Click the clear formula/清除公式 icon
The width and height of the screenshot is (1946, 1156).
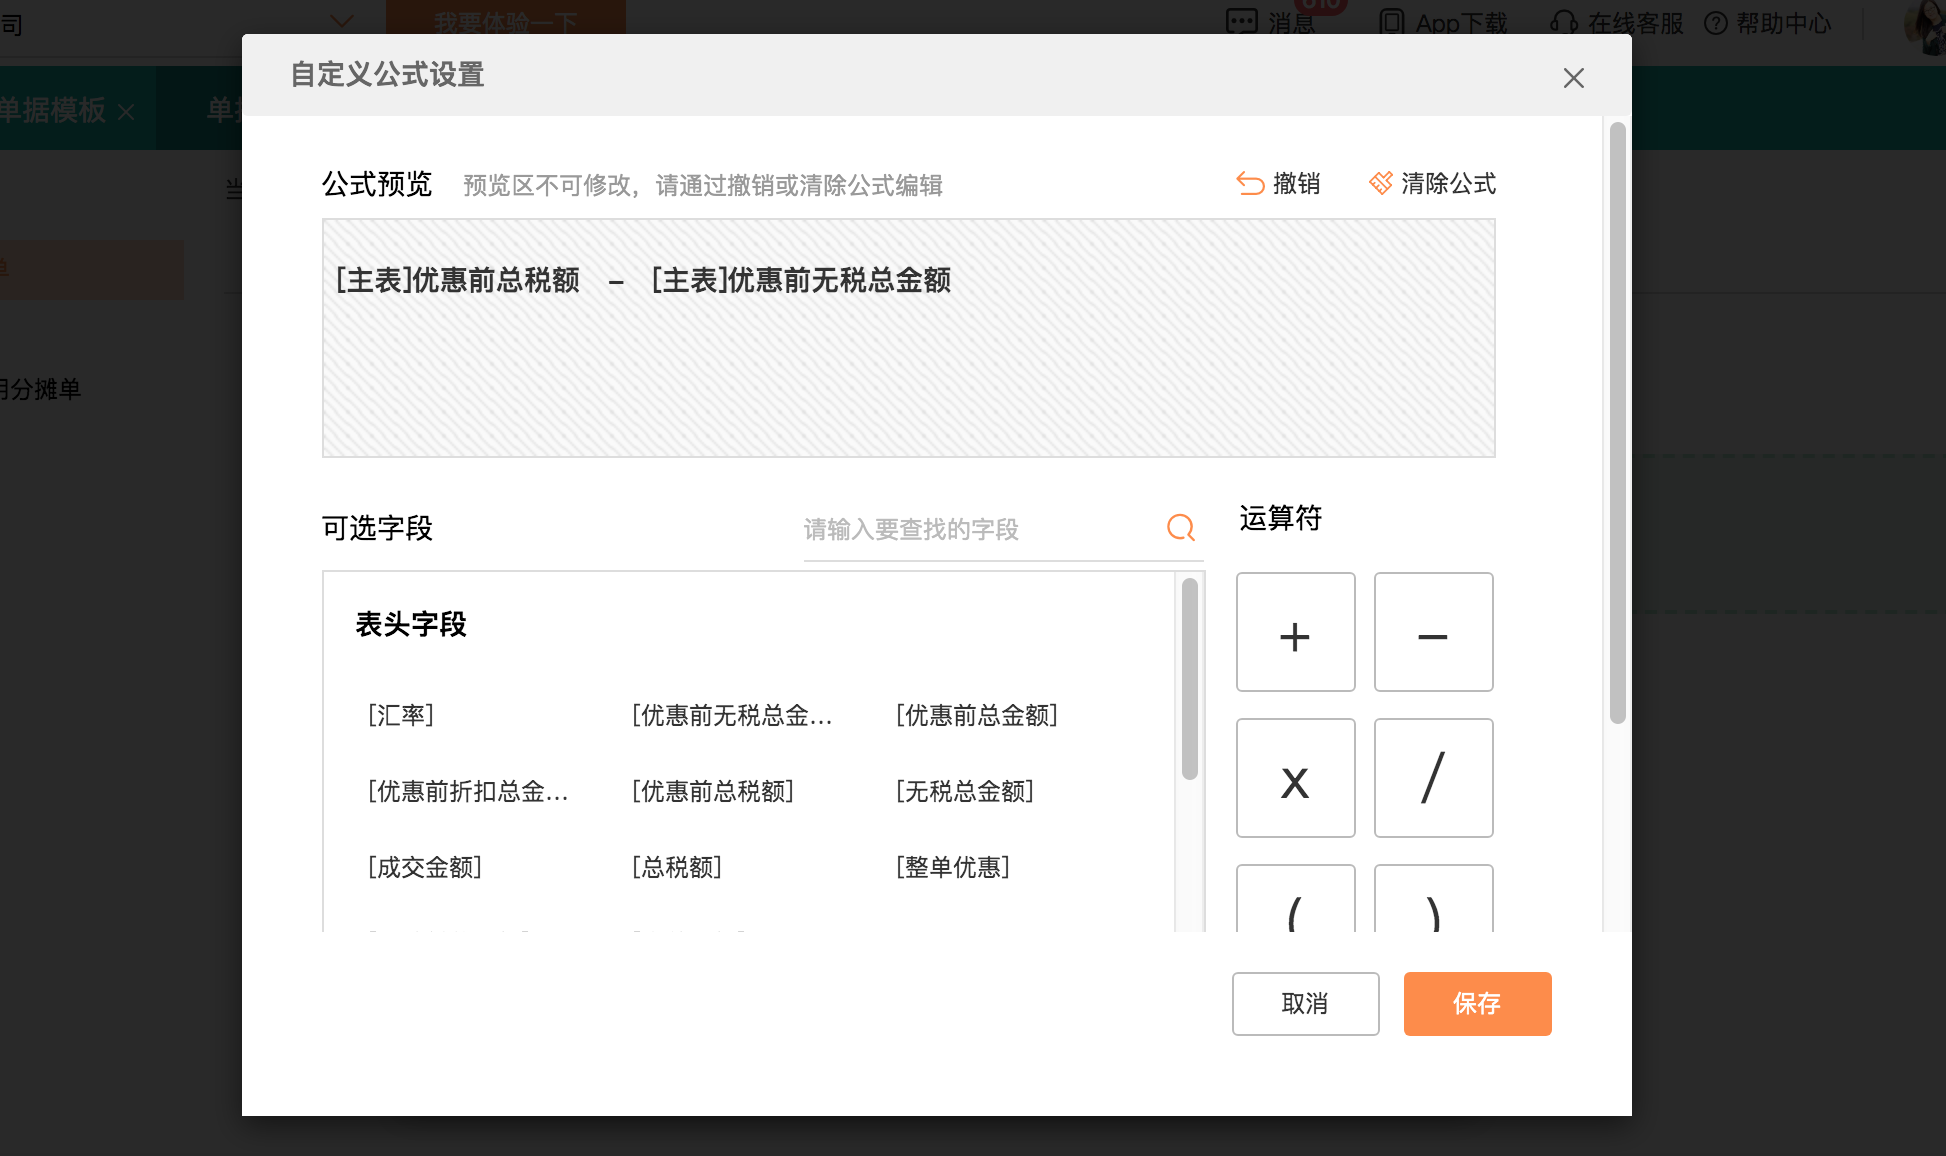1378,183
